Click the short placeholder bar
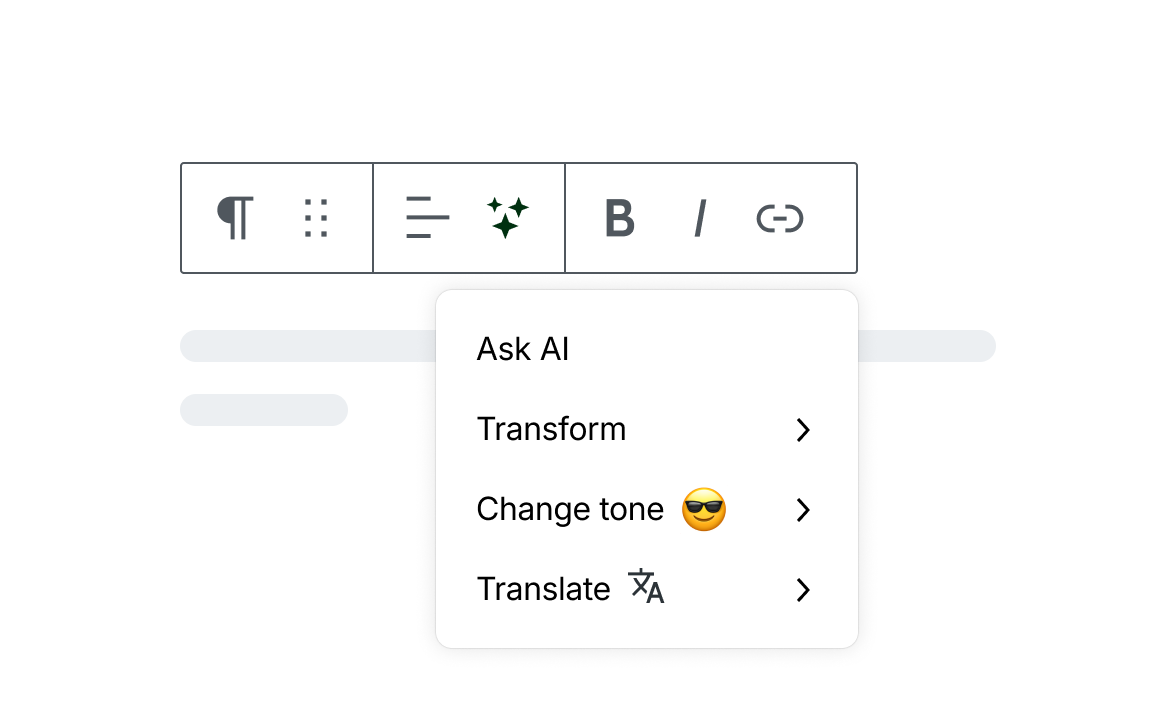Screen dimensions: 1174x720 [x=263, y=410]
